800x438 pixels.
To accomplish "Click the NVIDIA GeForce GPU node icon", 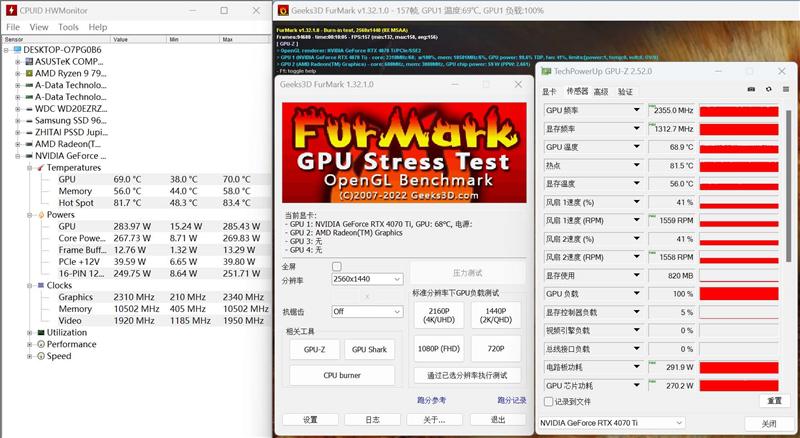I will pyautogui.click(x=28, y=156).
